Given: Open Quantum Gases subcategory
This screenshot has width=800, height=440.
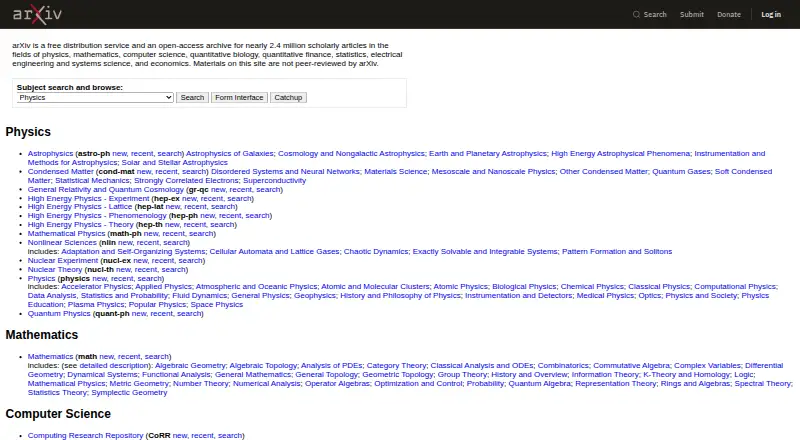Looking at the screenshot, I should point(681,172).
